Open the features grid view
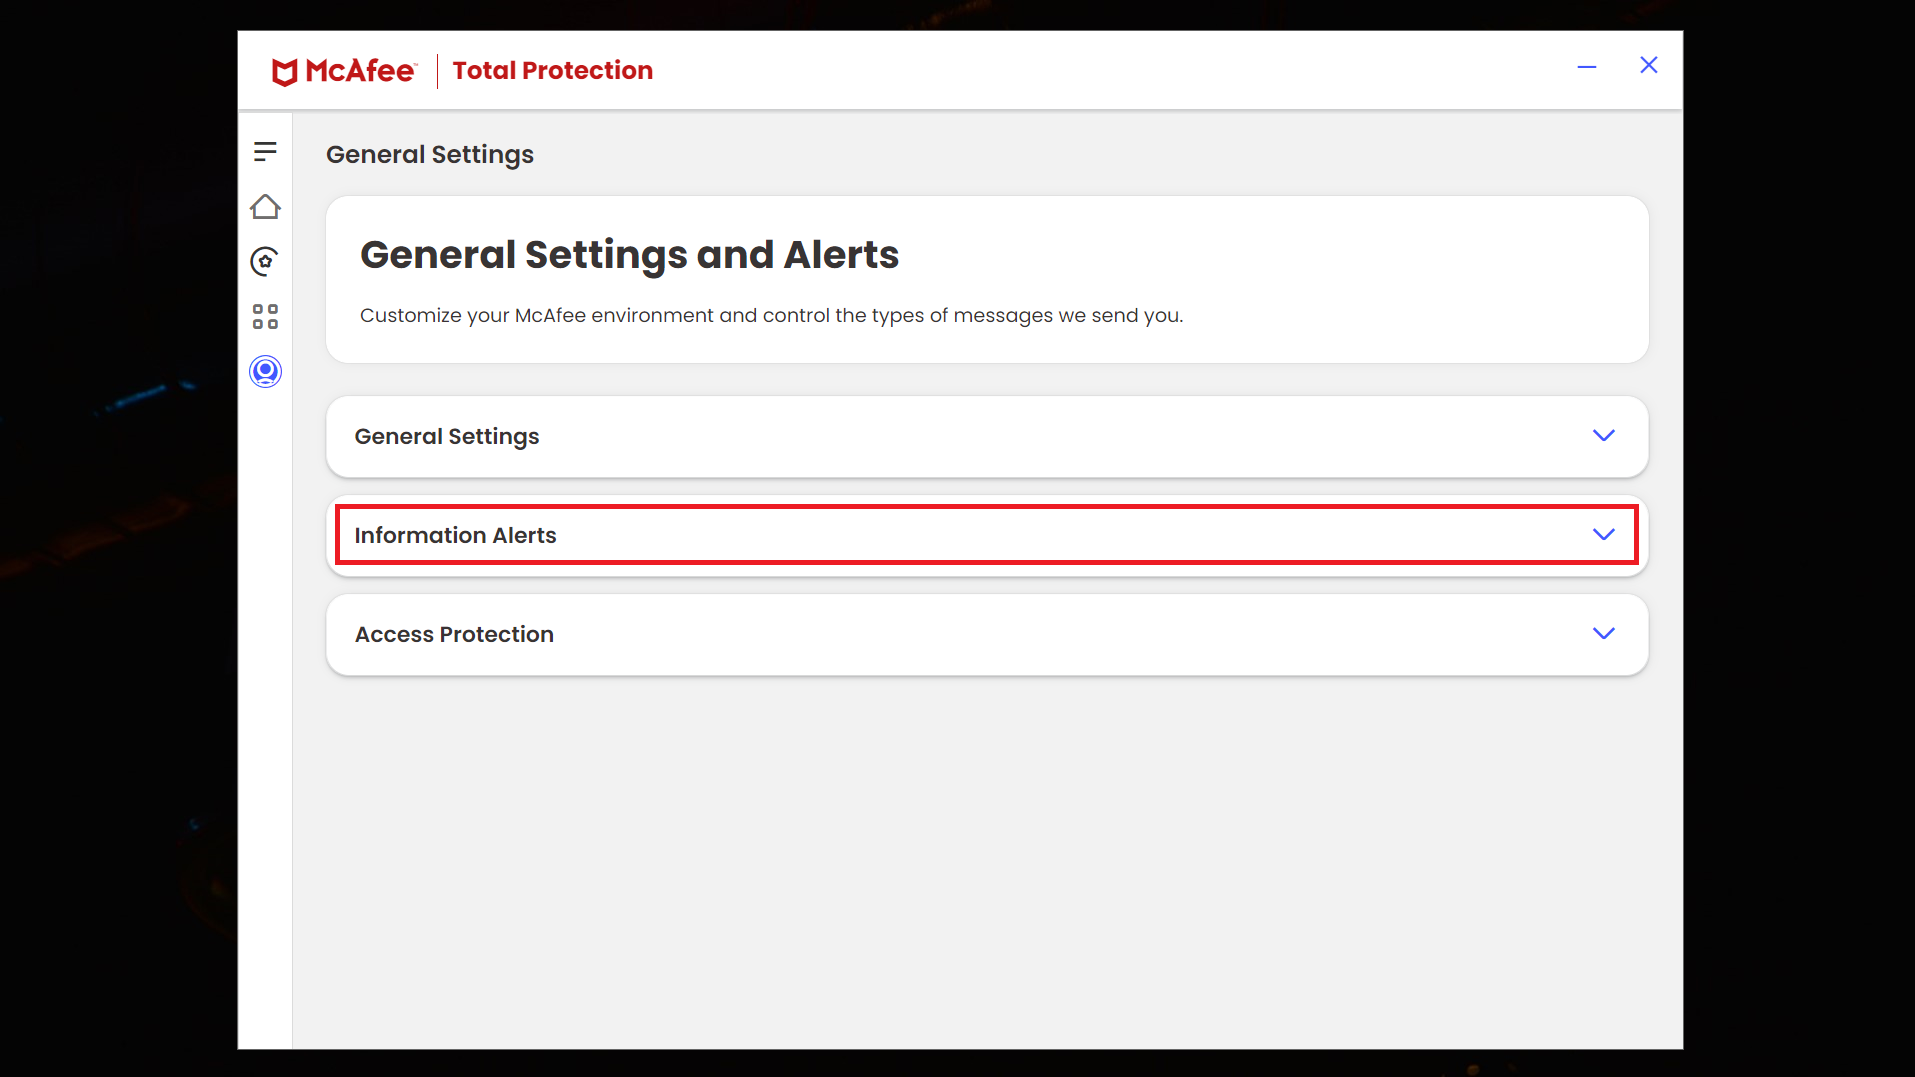1915x1077 pixels. pos(265,316)
